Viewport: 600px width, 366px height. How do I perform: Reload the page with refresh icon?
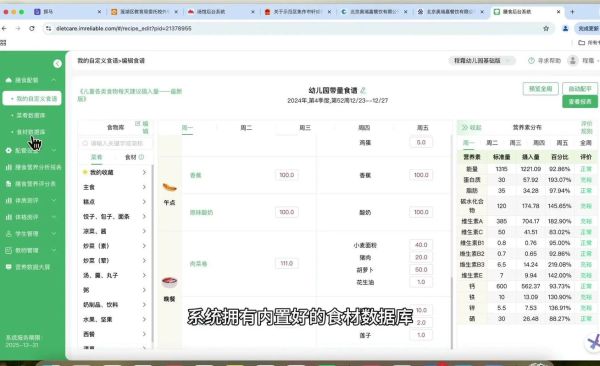32,28
